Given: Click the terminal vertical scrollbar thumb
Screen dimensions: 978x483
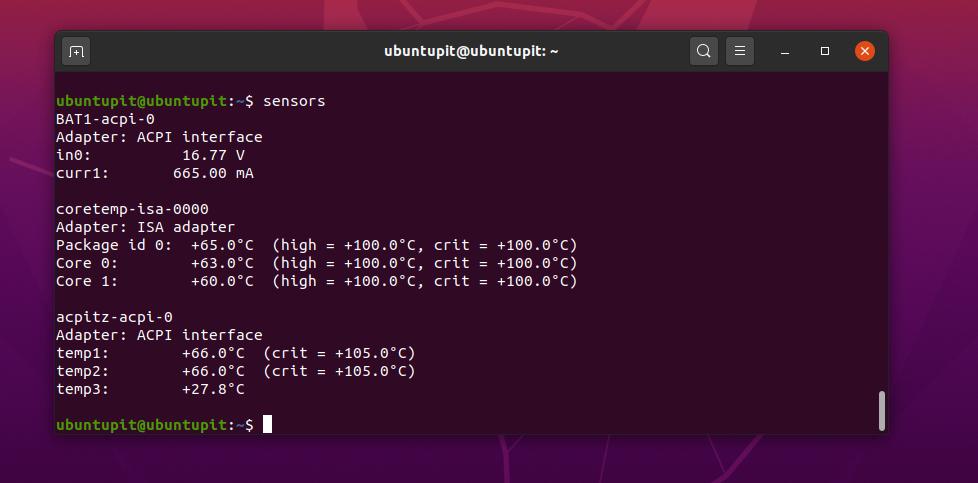Looking at the screenshot, I should [881, 410].
